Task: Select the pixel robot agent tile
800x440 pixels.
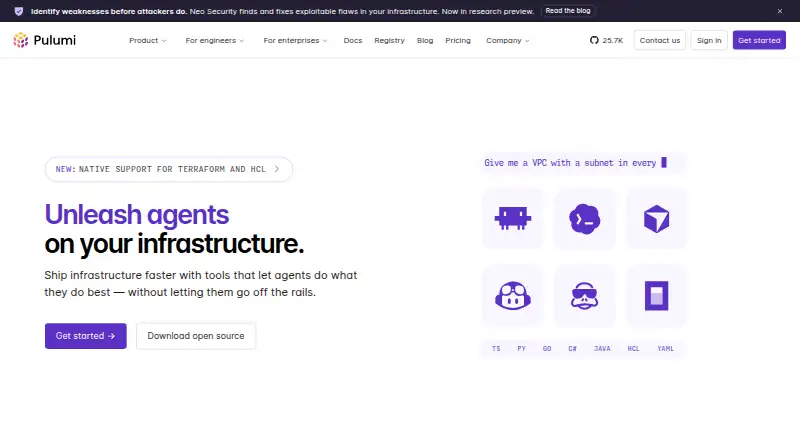Action: [x=513, y=219]
